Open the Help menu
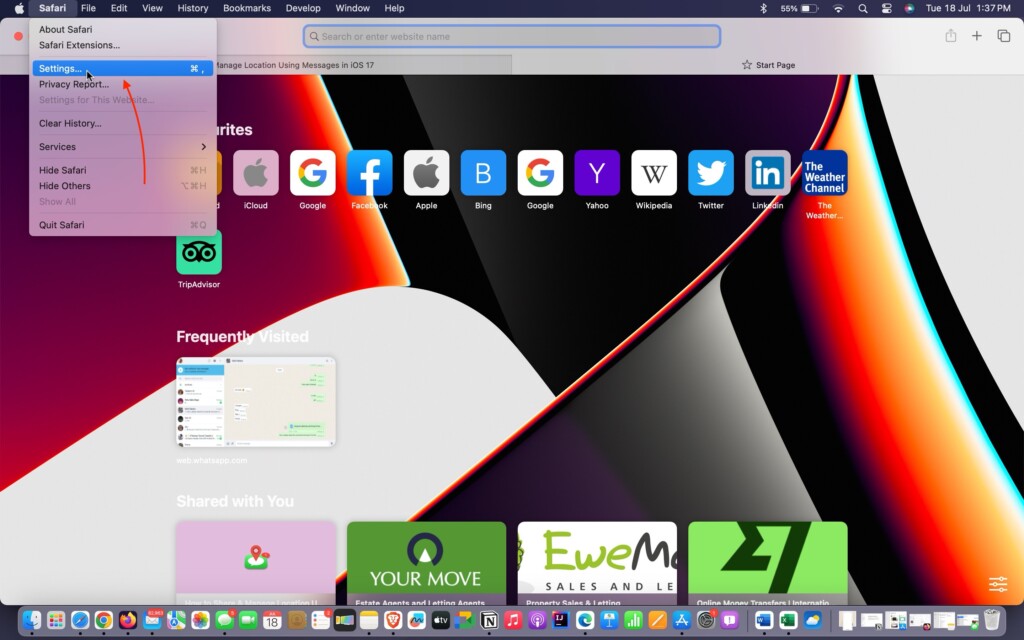Viewport: 1024px width, 640px height. click(x=394, y=8)
